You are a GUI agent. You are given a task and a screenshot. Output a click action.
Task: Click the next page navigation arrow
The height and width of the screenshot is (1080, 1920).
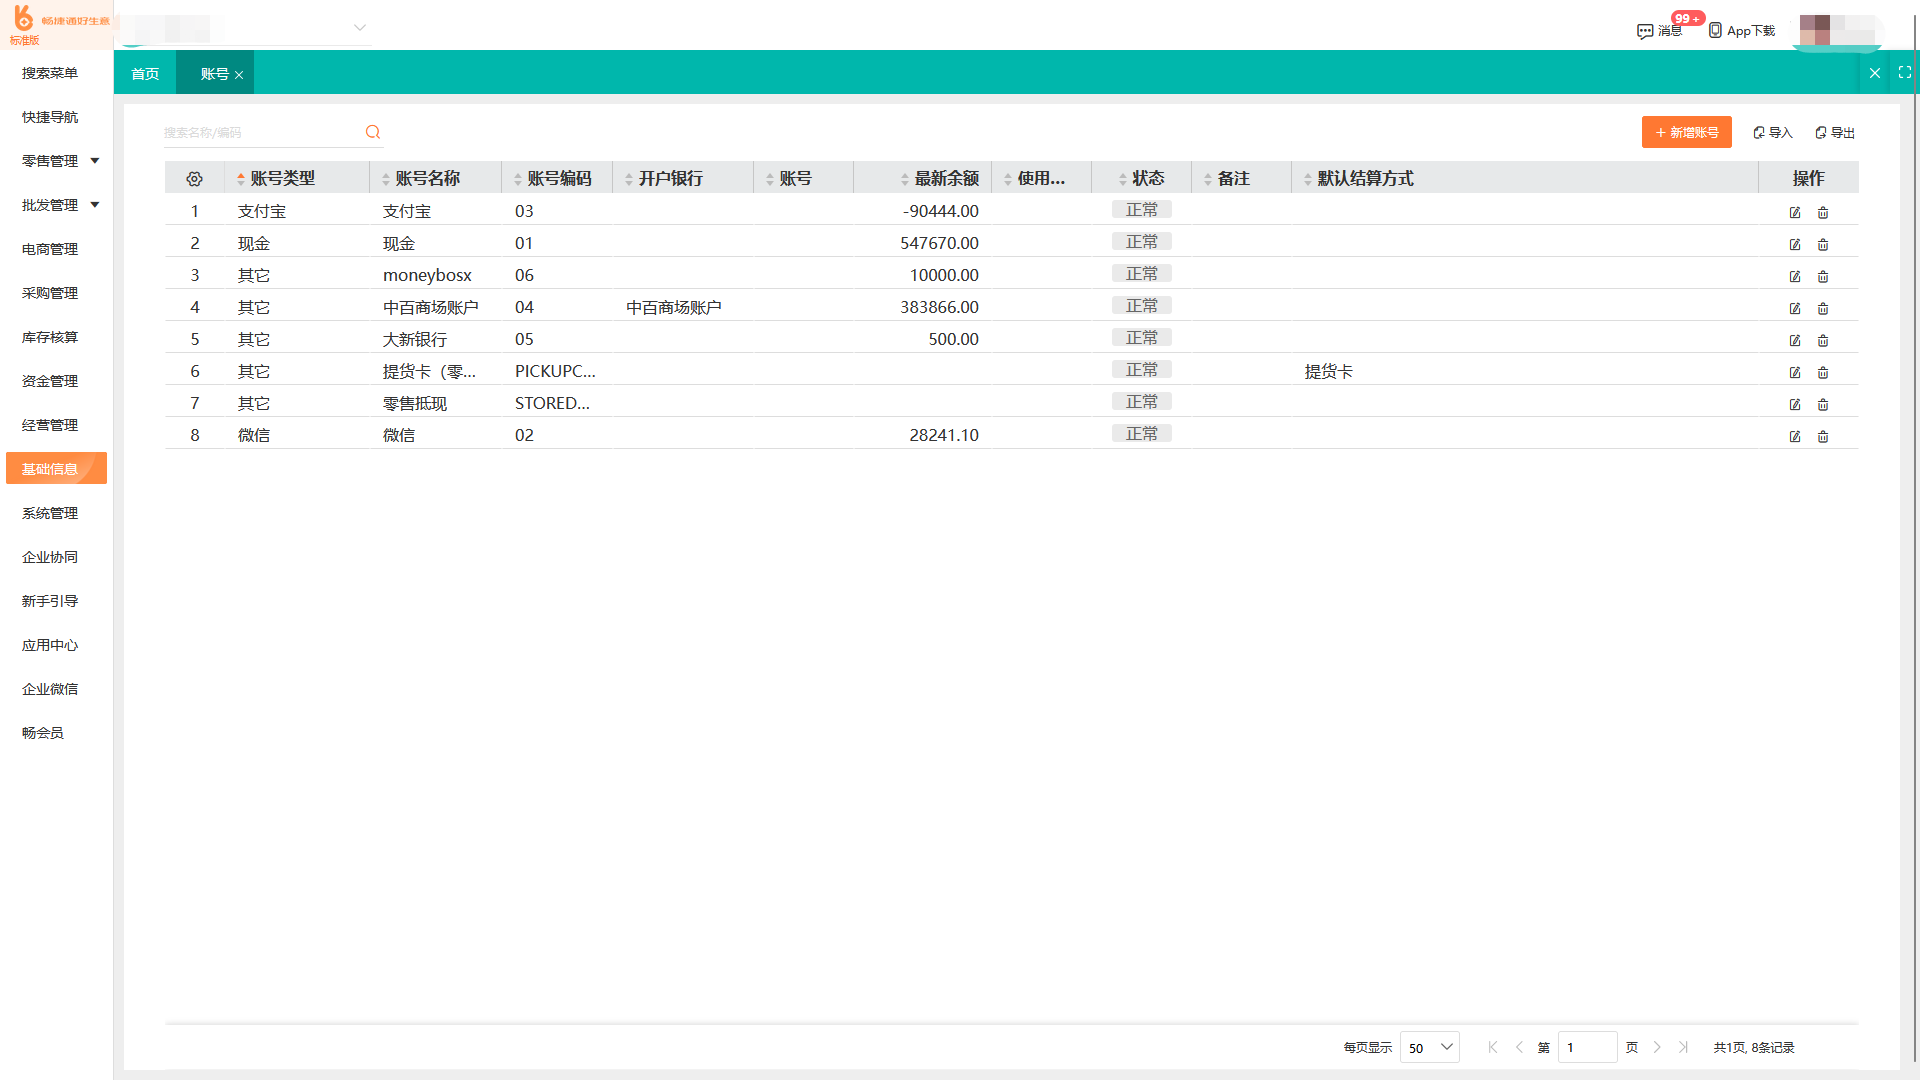[1658, 1047]
